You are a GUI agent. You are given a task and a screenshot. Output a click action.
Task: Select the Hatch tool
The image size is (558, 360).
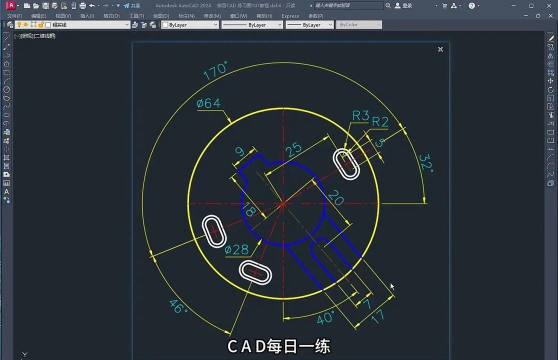pyautogui.click(x=6, y=158)
